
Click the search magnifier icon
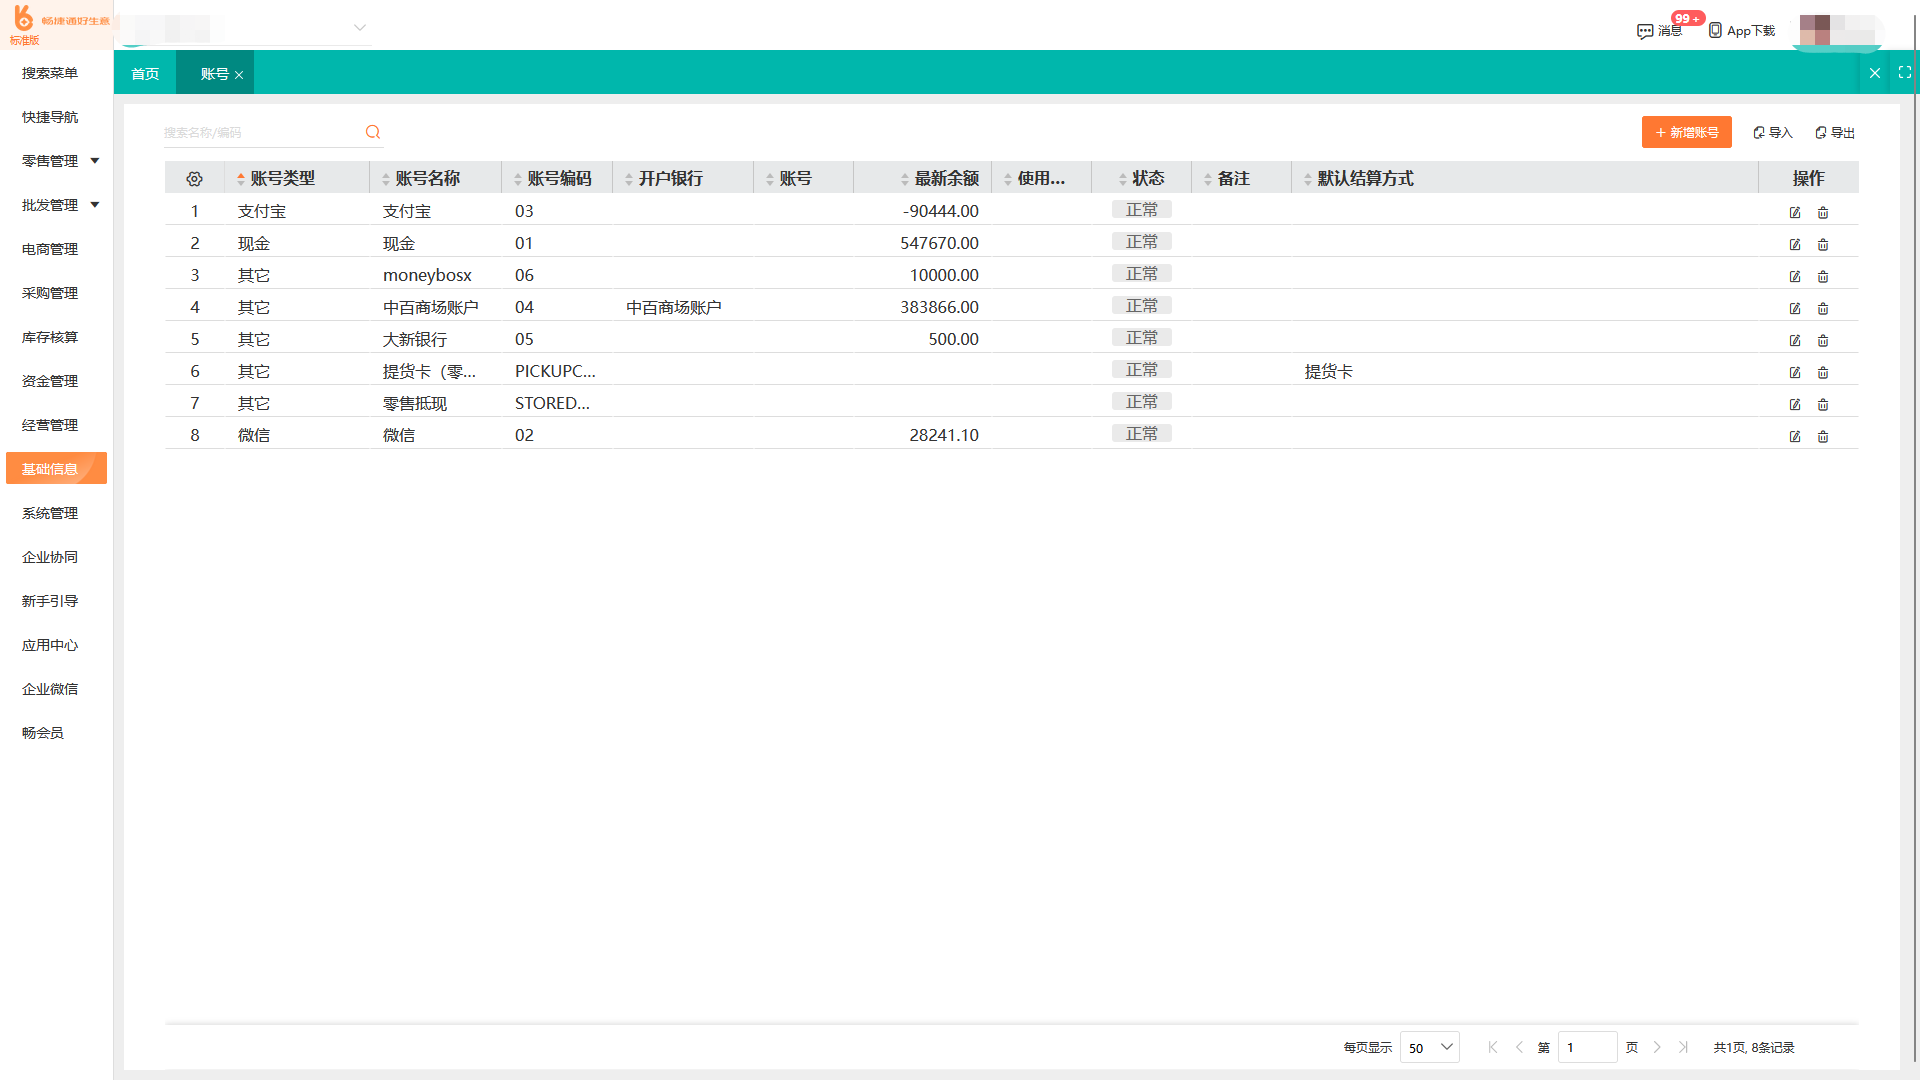click(x=373, y=131)
